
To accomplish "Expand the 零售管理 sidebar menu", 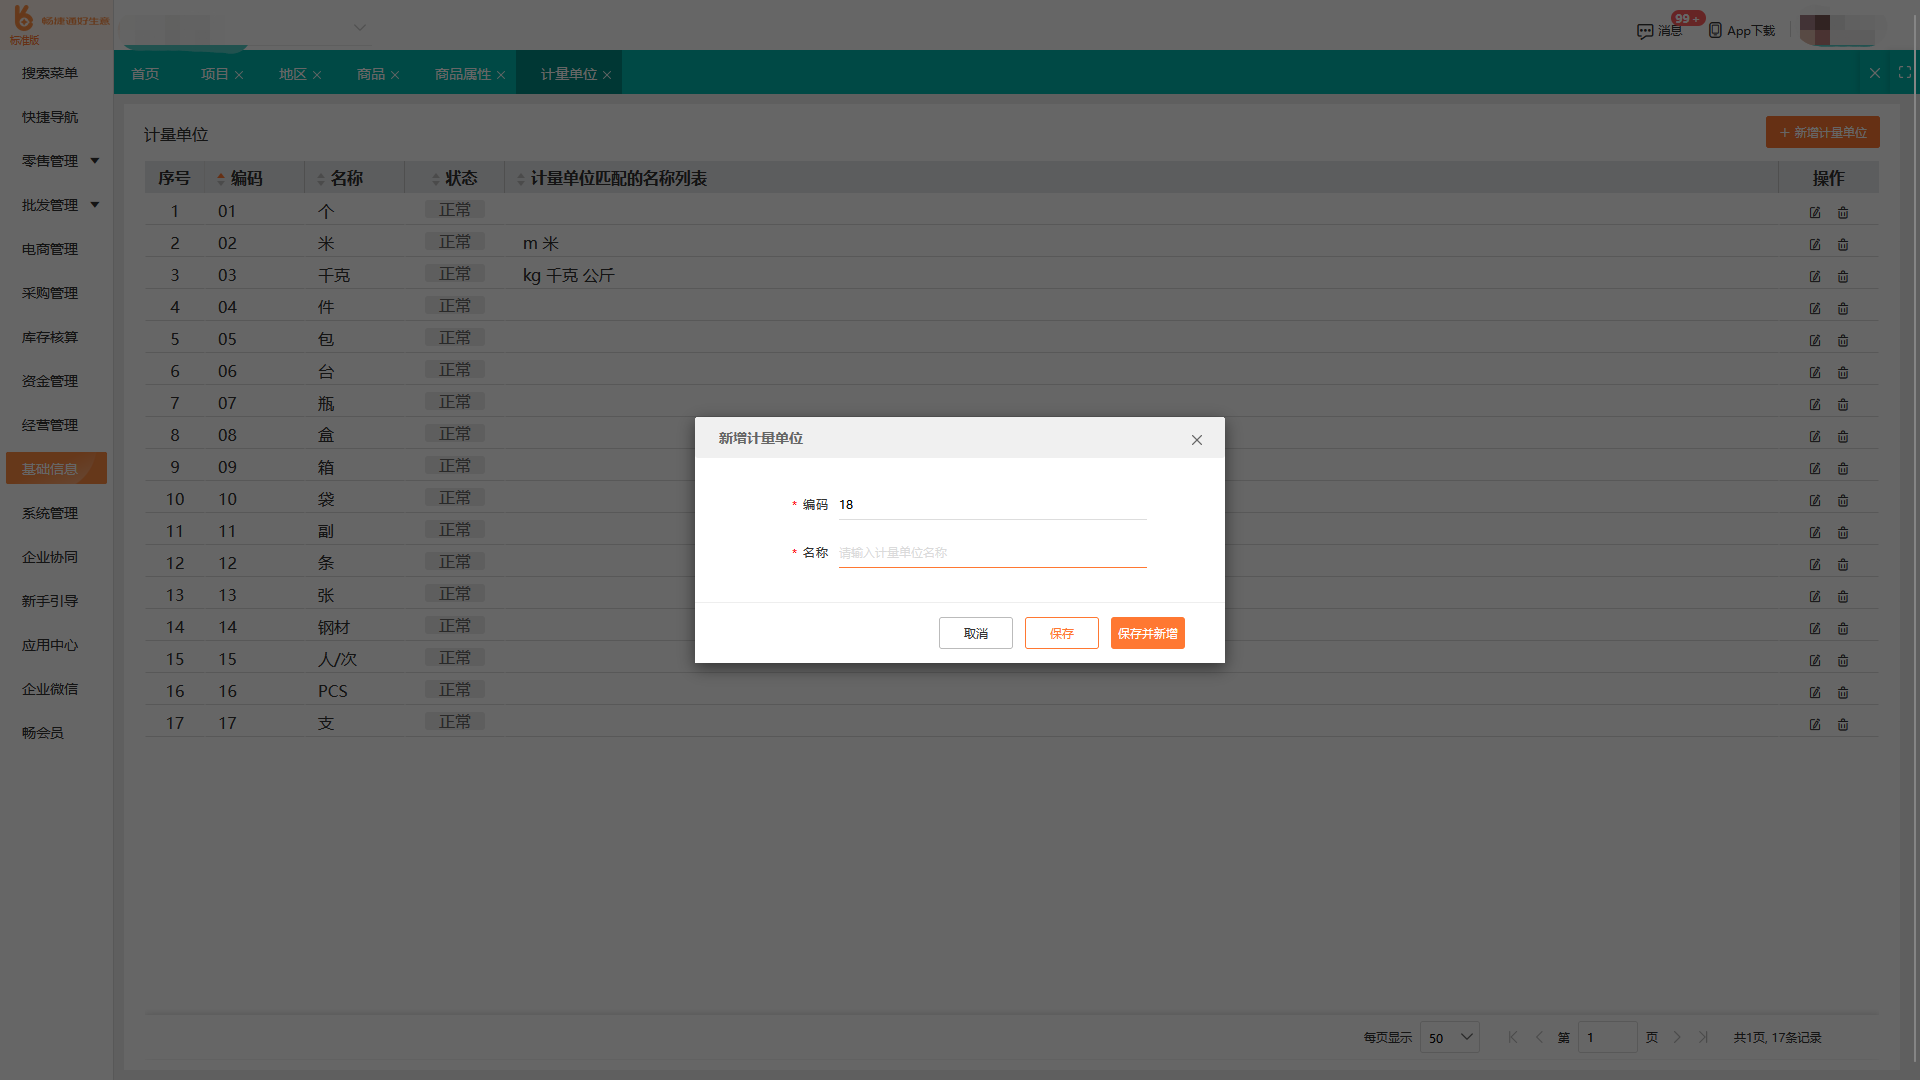I will coord(57,161).
